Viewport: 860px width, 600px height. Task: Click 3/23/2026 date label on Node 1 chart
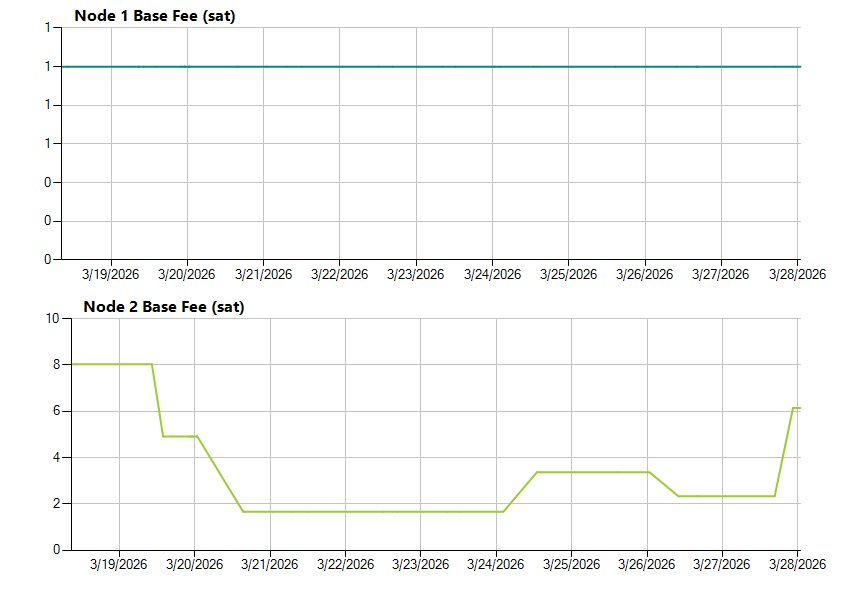pos(415,274)
